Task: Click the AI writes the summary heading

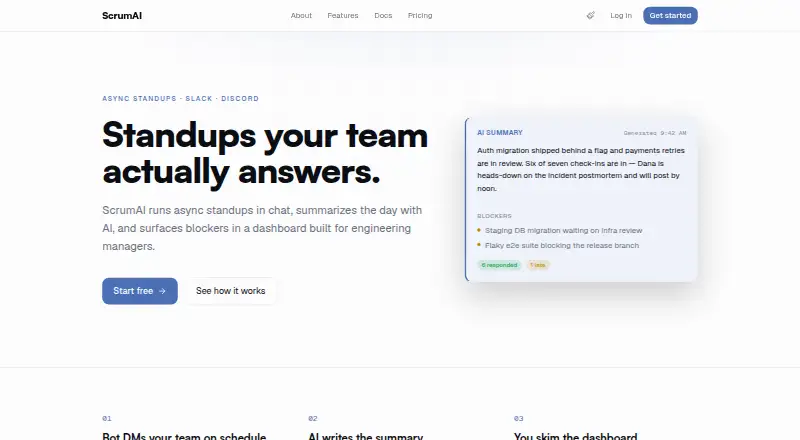Action: [x=365, y=436]
